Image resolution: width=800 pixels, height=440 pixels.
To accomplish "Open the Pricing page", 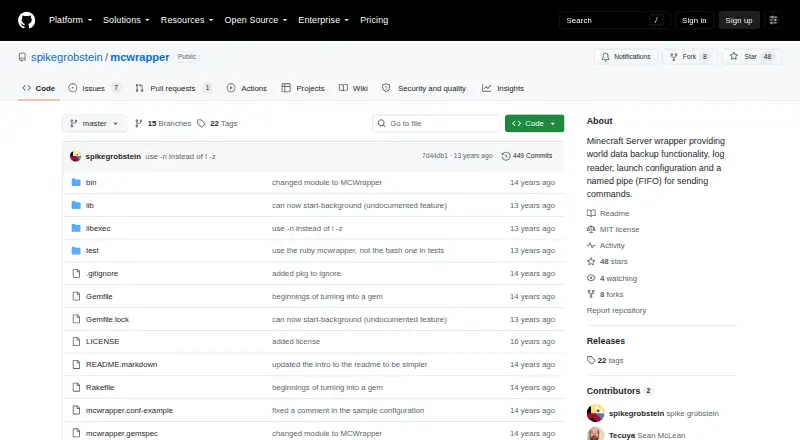I will click(374, 20).
